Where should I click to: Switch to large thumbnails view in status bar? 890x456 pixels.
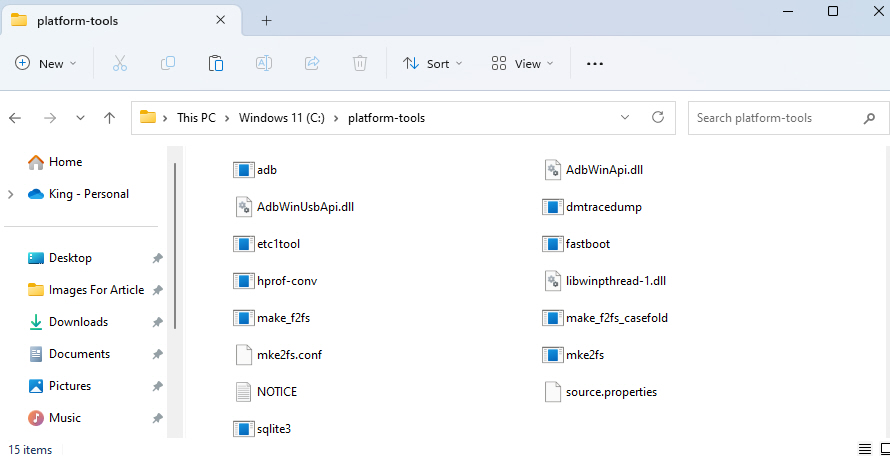884,449
